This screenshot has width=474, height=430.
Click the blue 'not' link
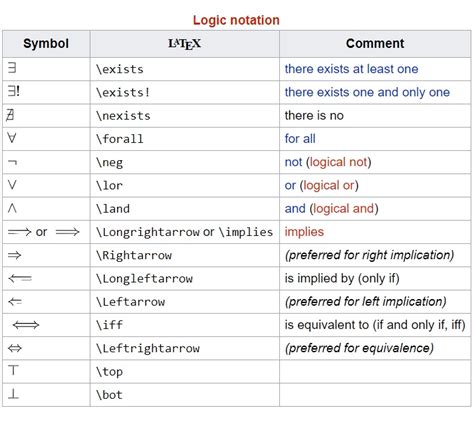point(293,162)
